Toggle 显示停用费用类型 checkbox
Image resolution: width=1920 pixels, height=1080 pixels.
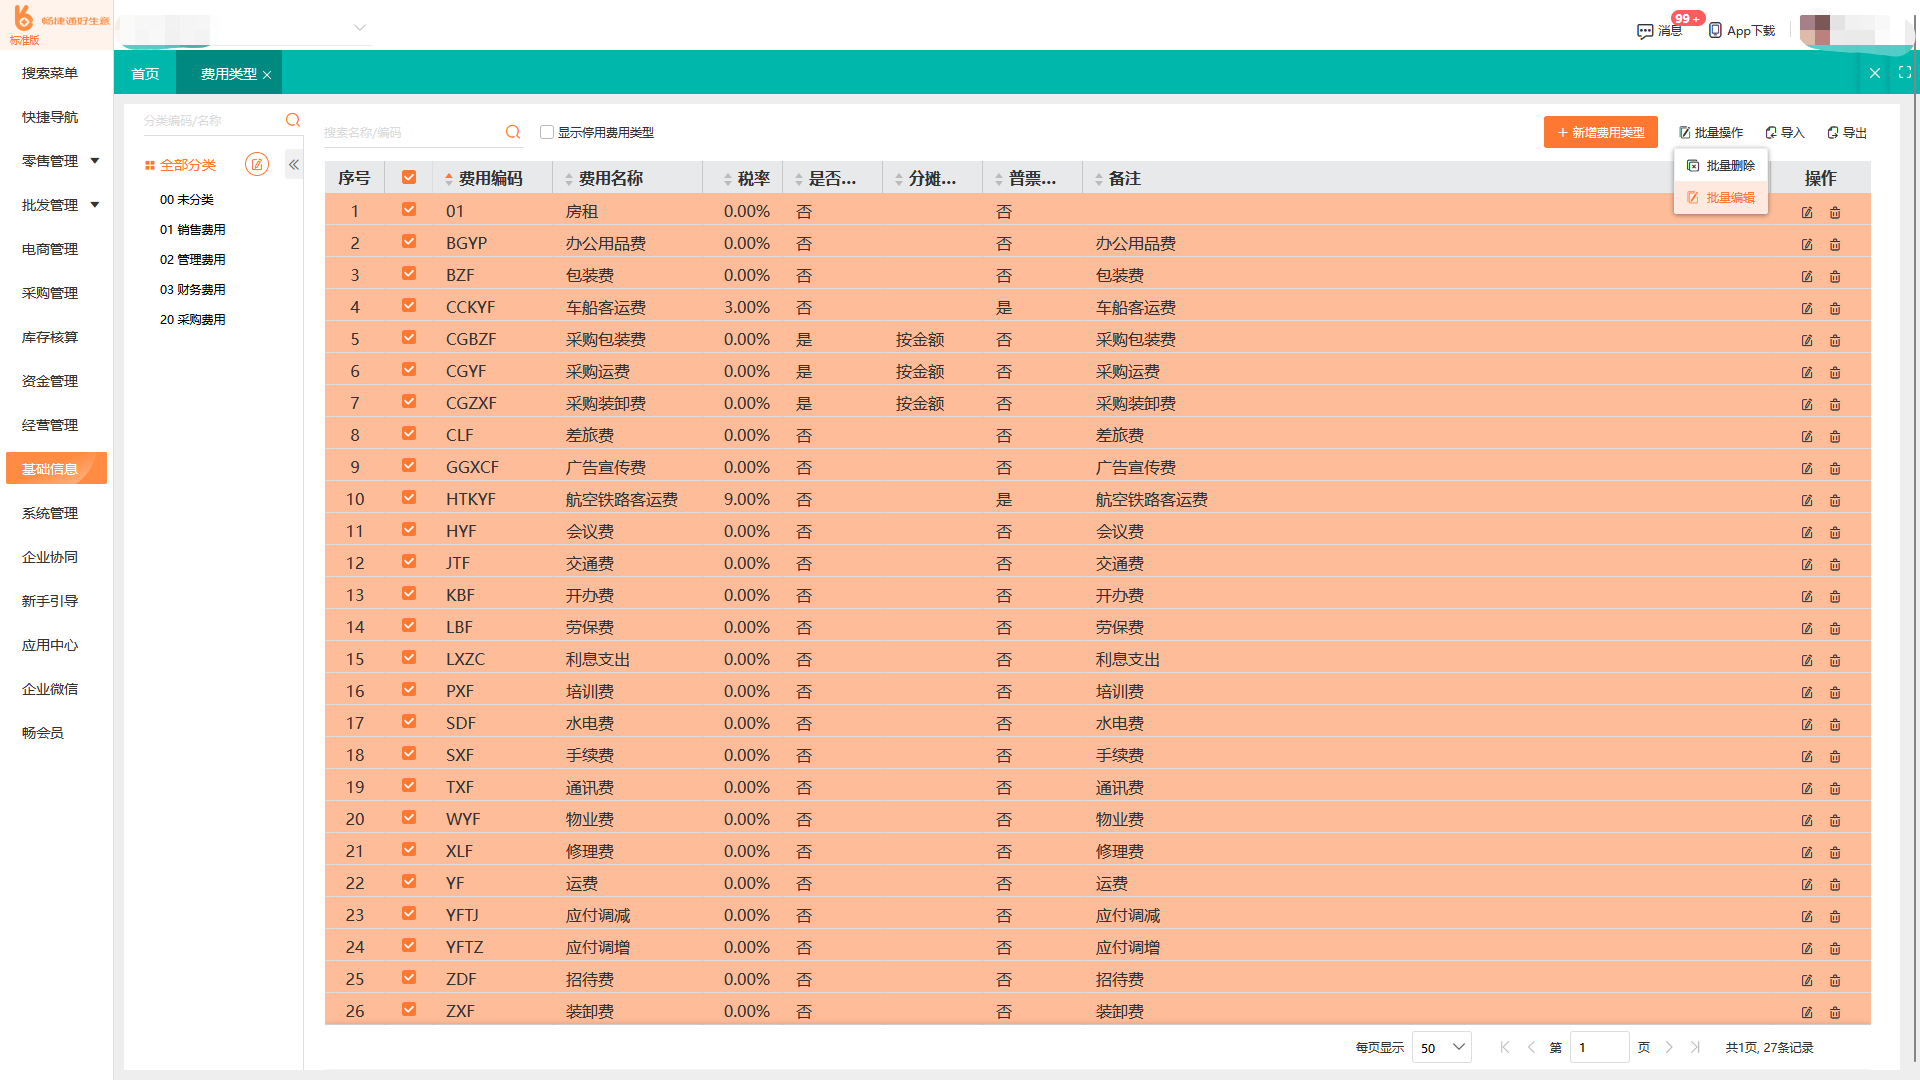pyautogui.click(x=549, y=131)
